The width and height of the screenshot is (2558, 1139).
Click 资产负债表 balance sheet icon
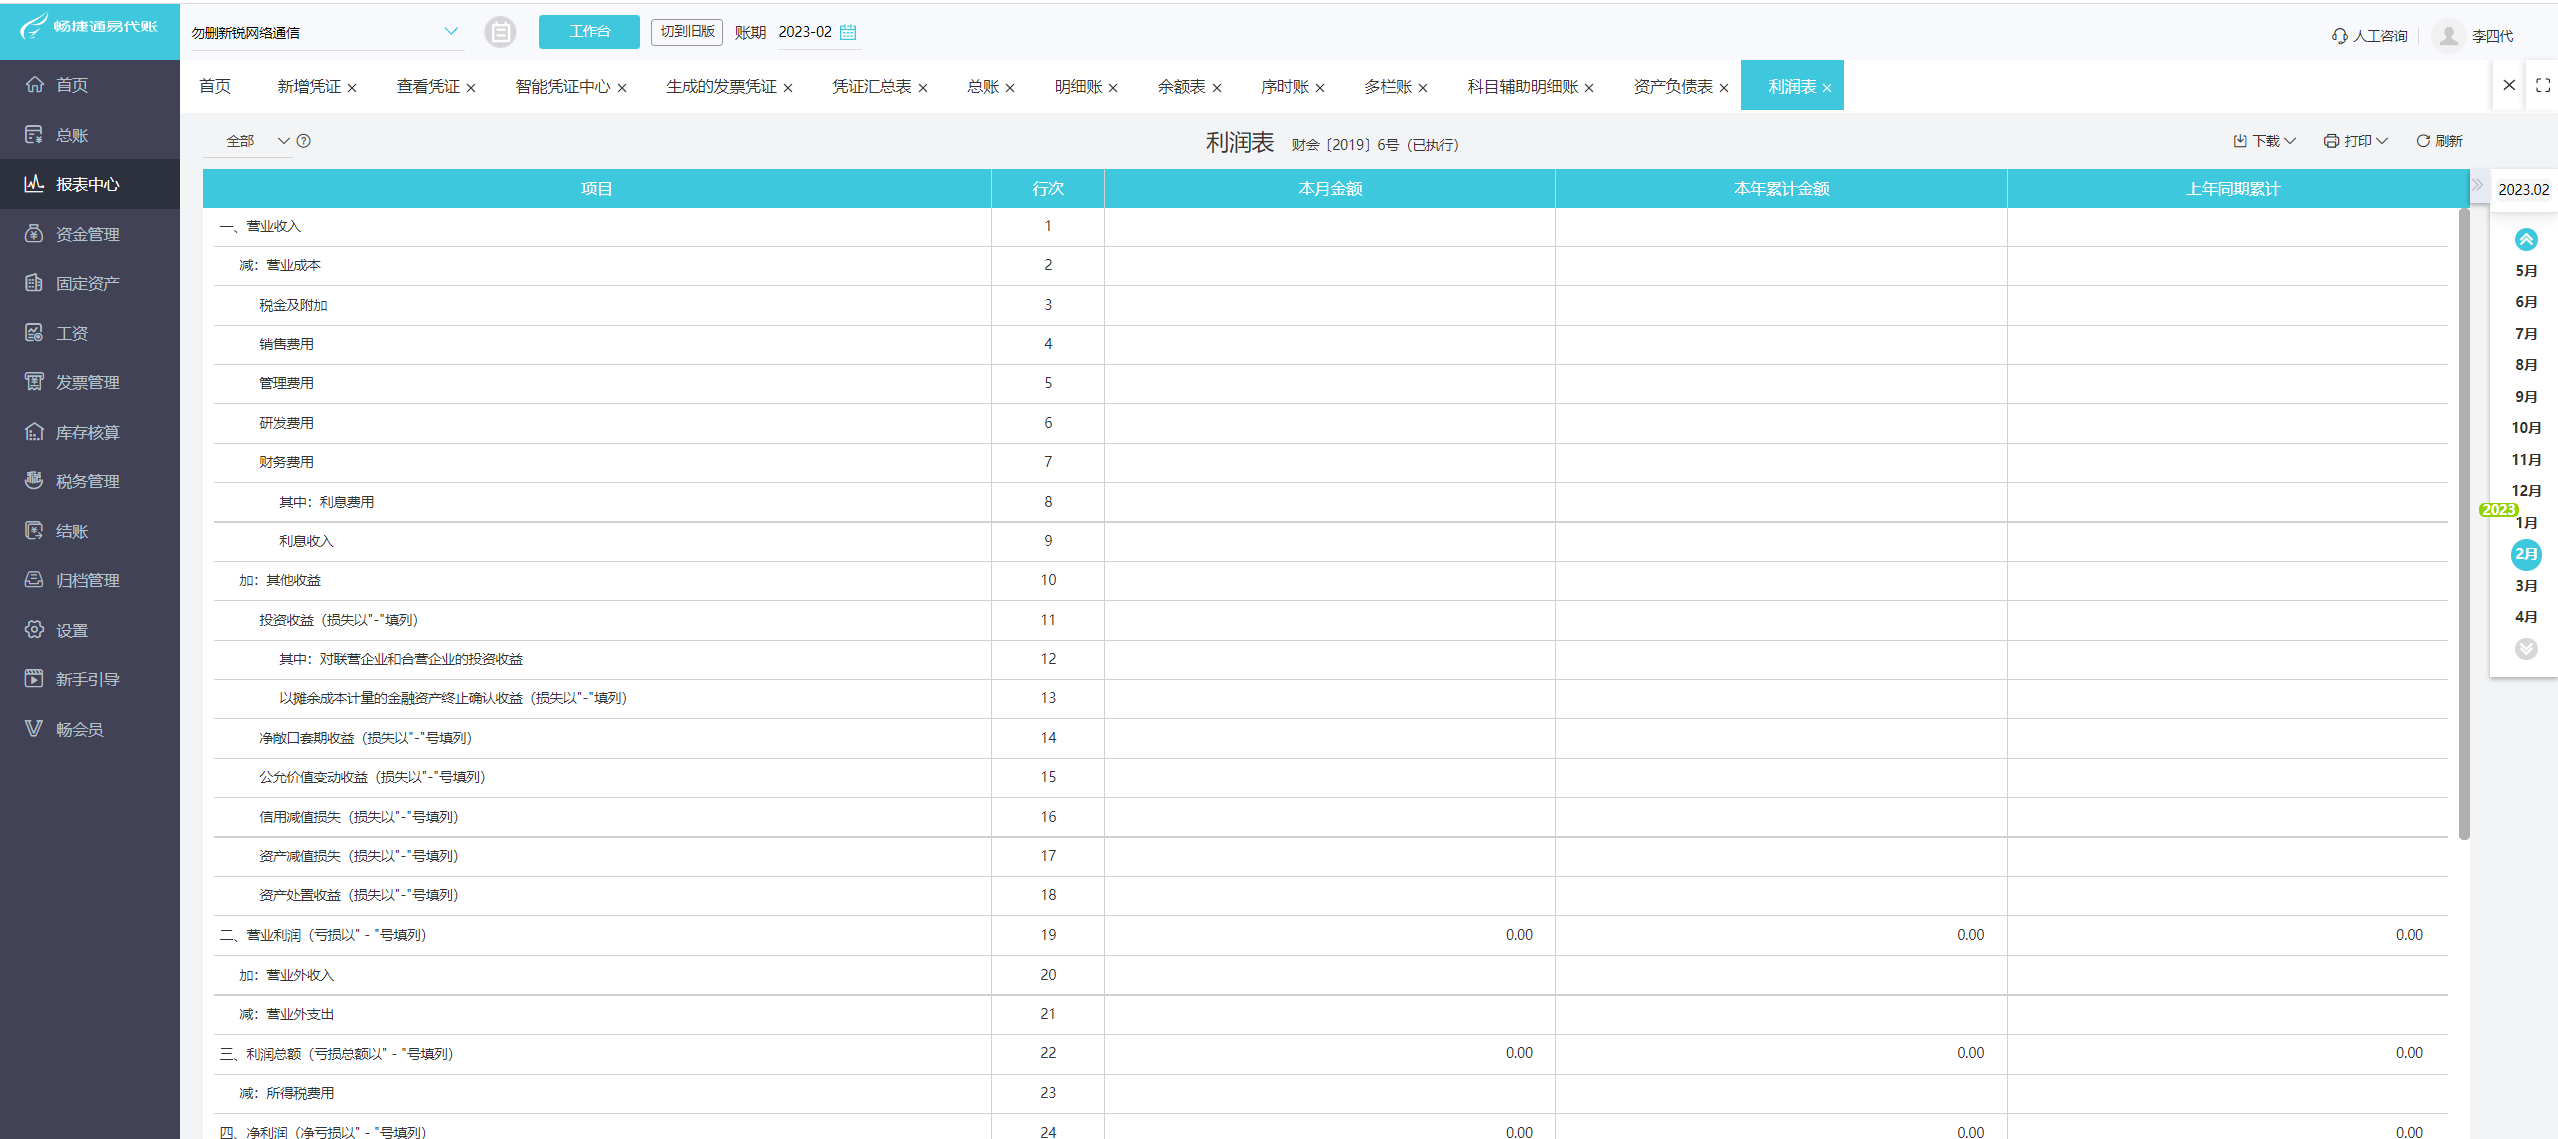(1669, 86)
